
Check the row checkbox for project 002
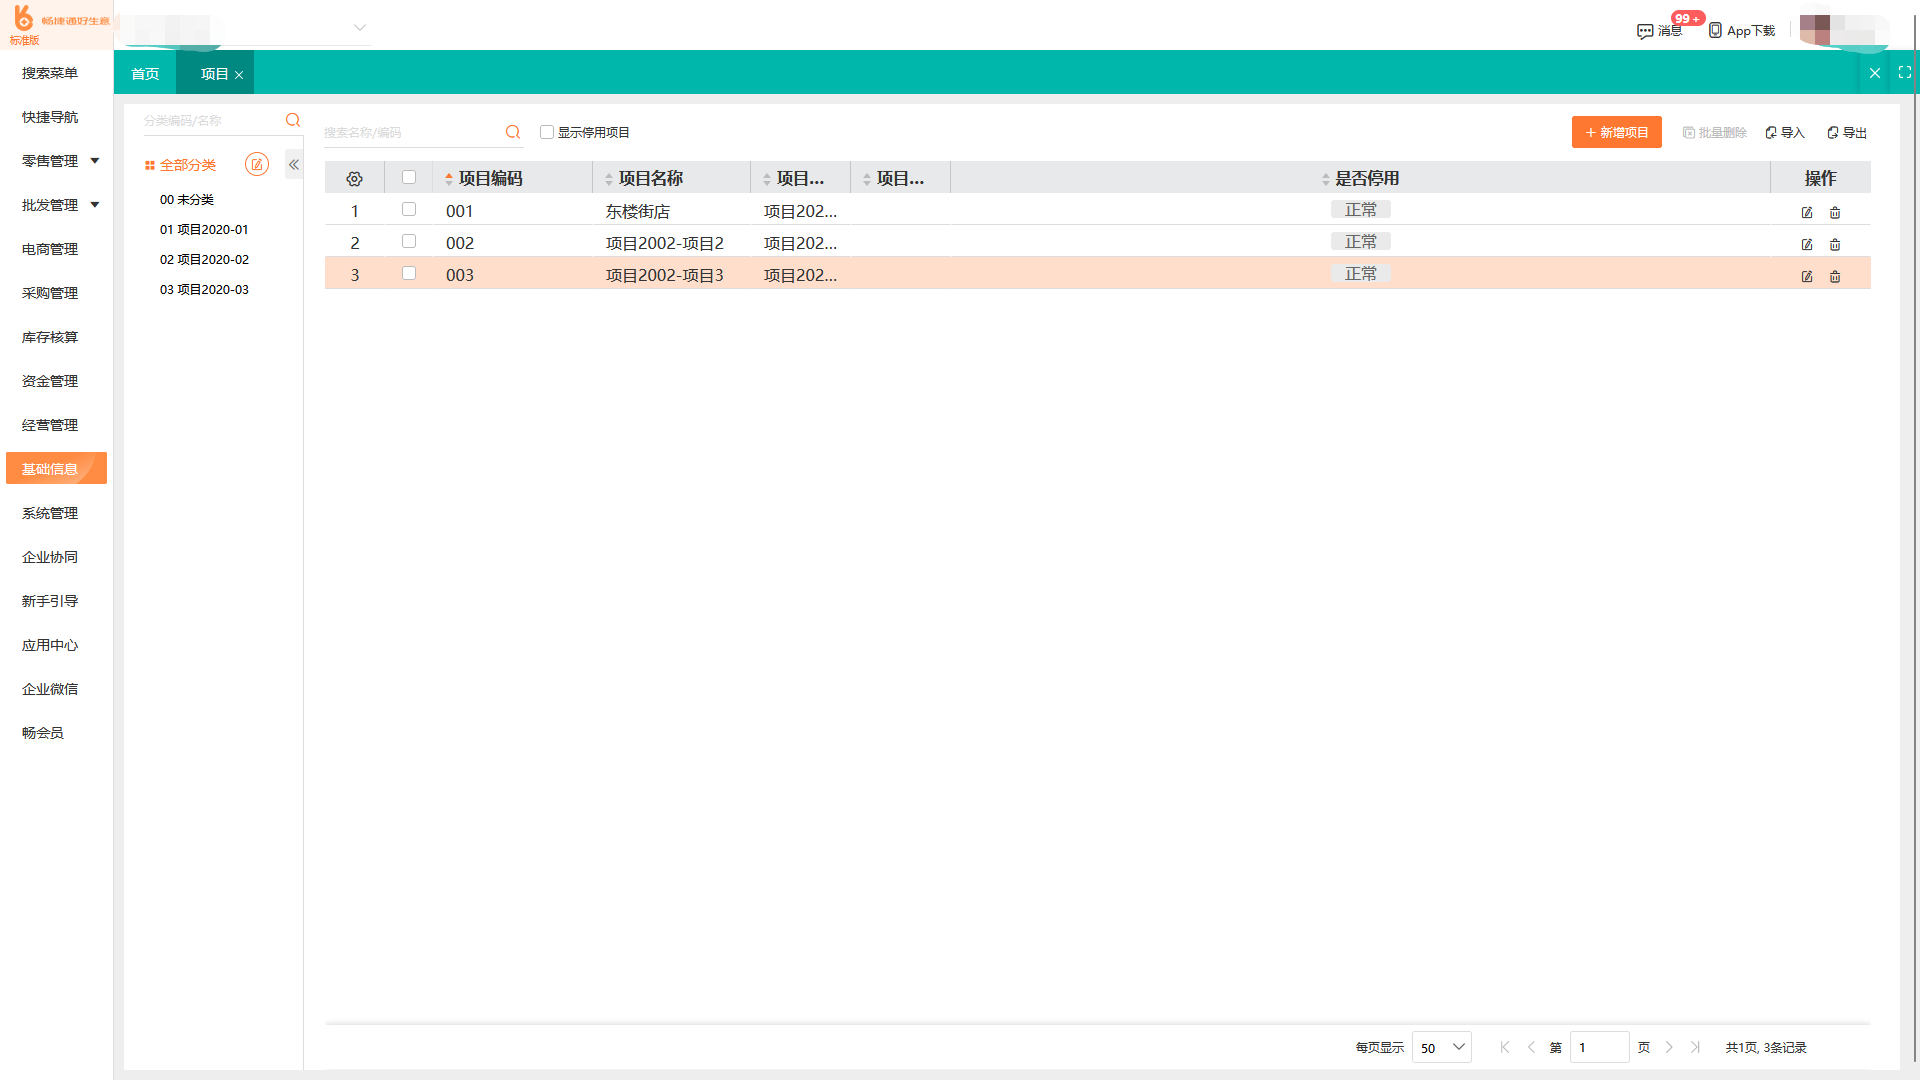tap(409, 241)
